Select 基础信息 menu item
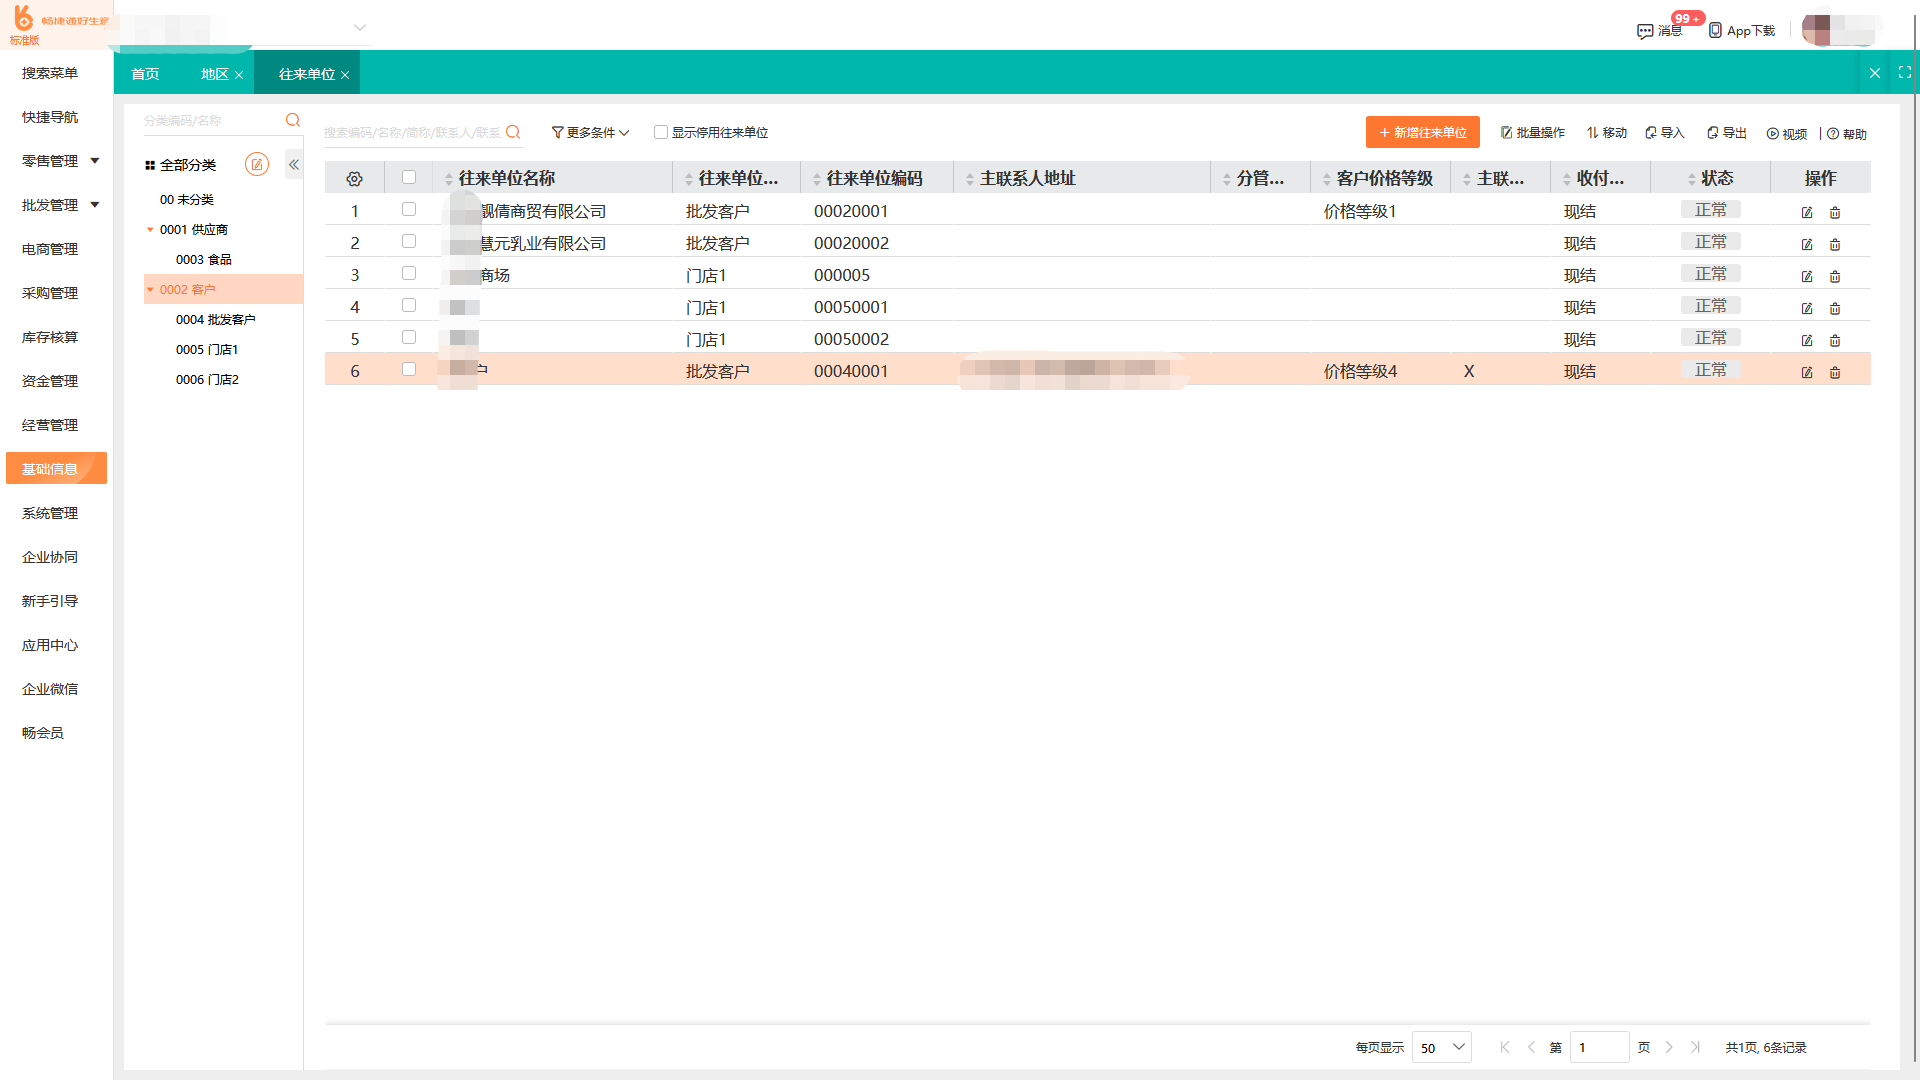Screen dimensions: 1920x1080 pos(51,468)
